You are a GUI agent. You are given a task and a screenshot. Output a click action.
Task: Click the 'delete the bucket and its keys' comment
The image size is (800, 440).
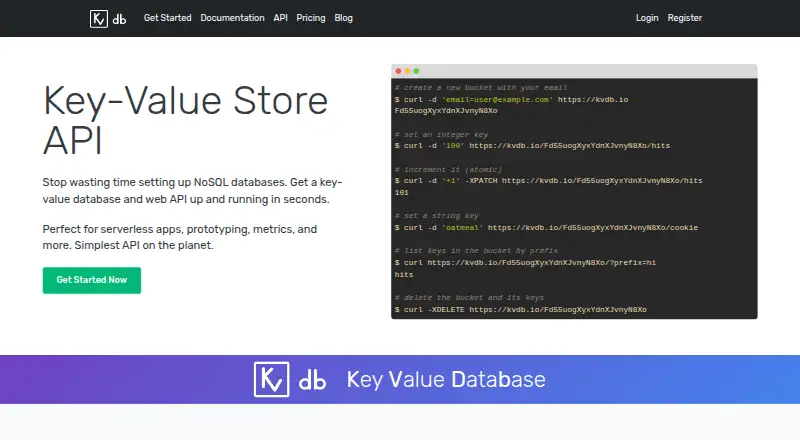(469, 298)
